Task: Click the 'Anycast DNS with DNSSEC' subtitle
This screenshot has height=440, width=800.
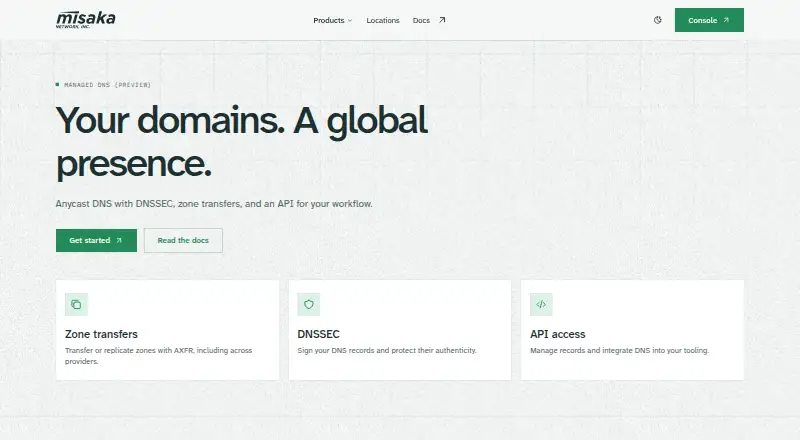Action: [x=214, y=204]
